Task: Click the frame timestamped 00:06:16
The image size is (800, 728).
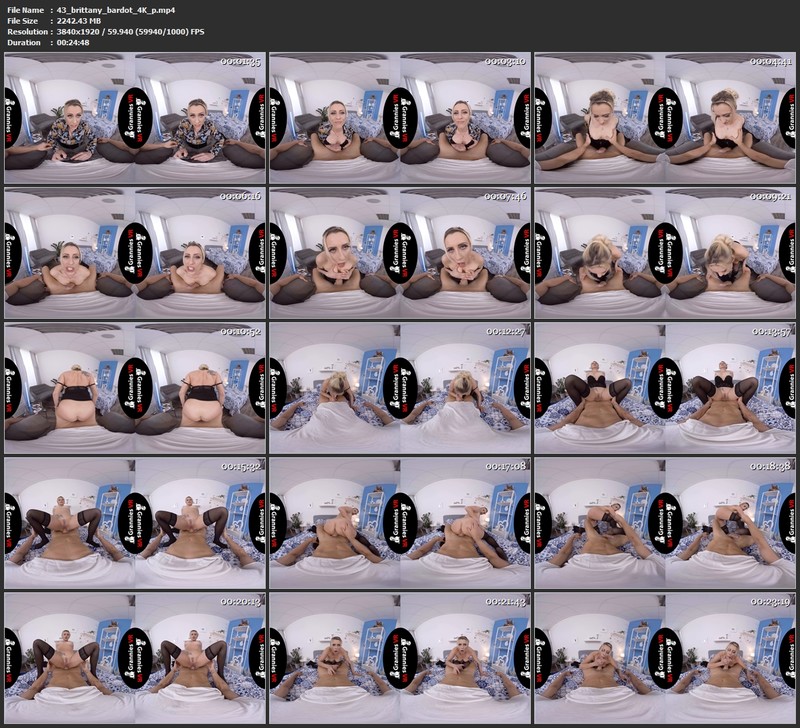Action: pos(135,253)
